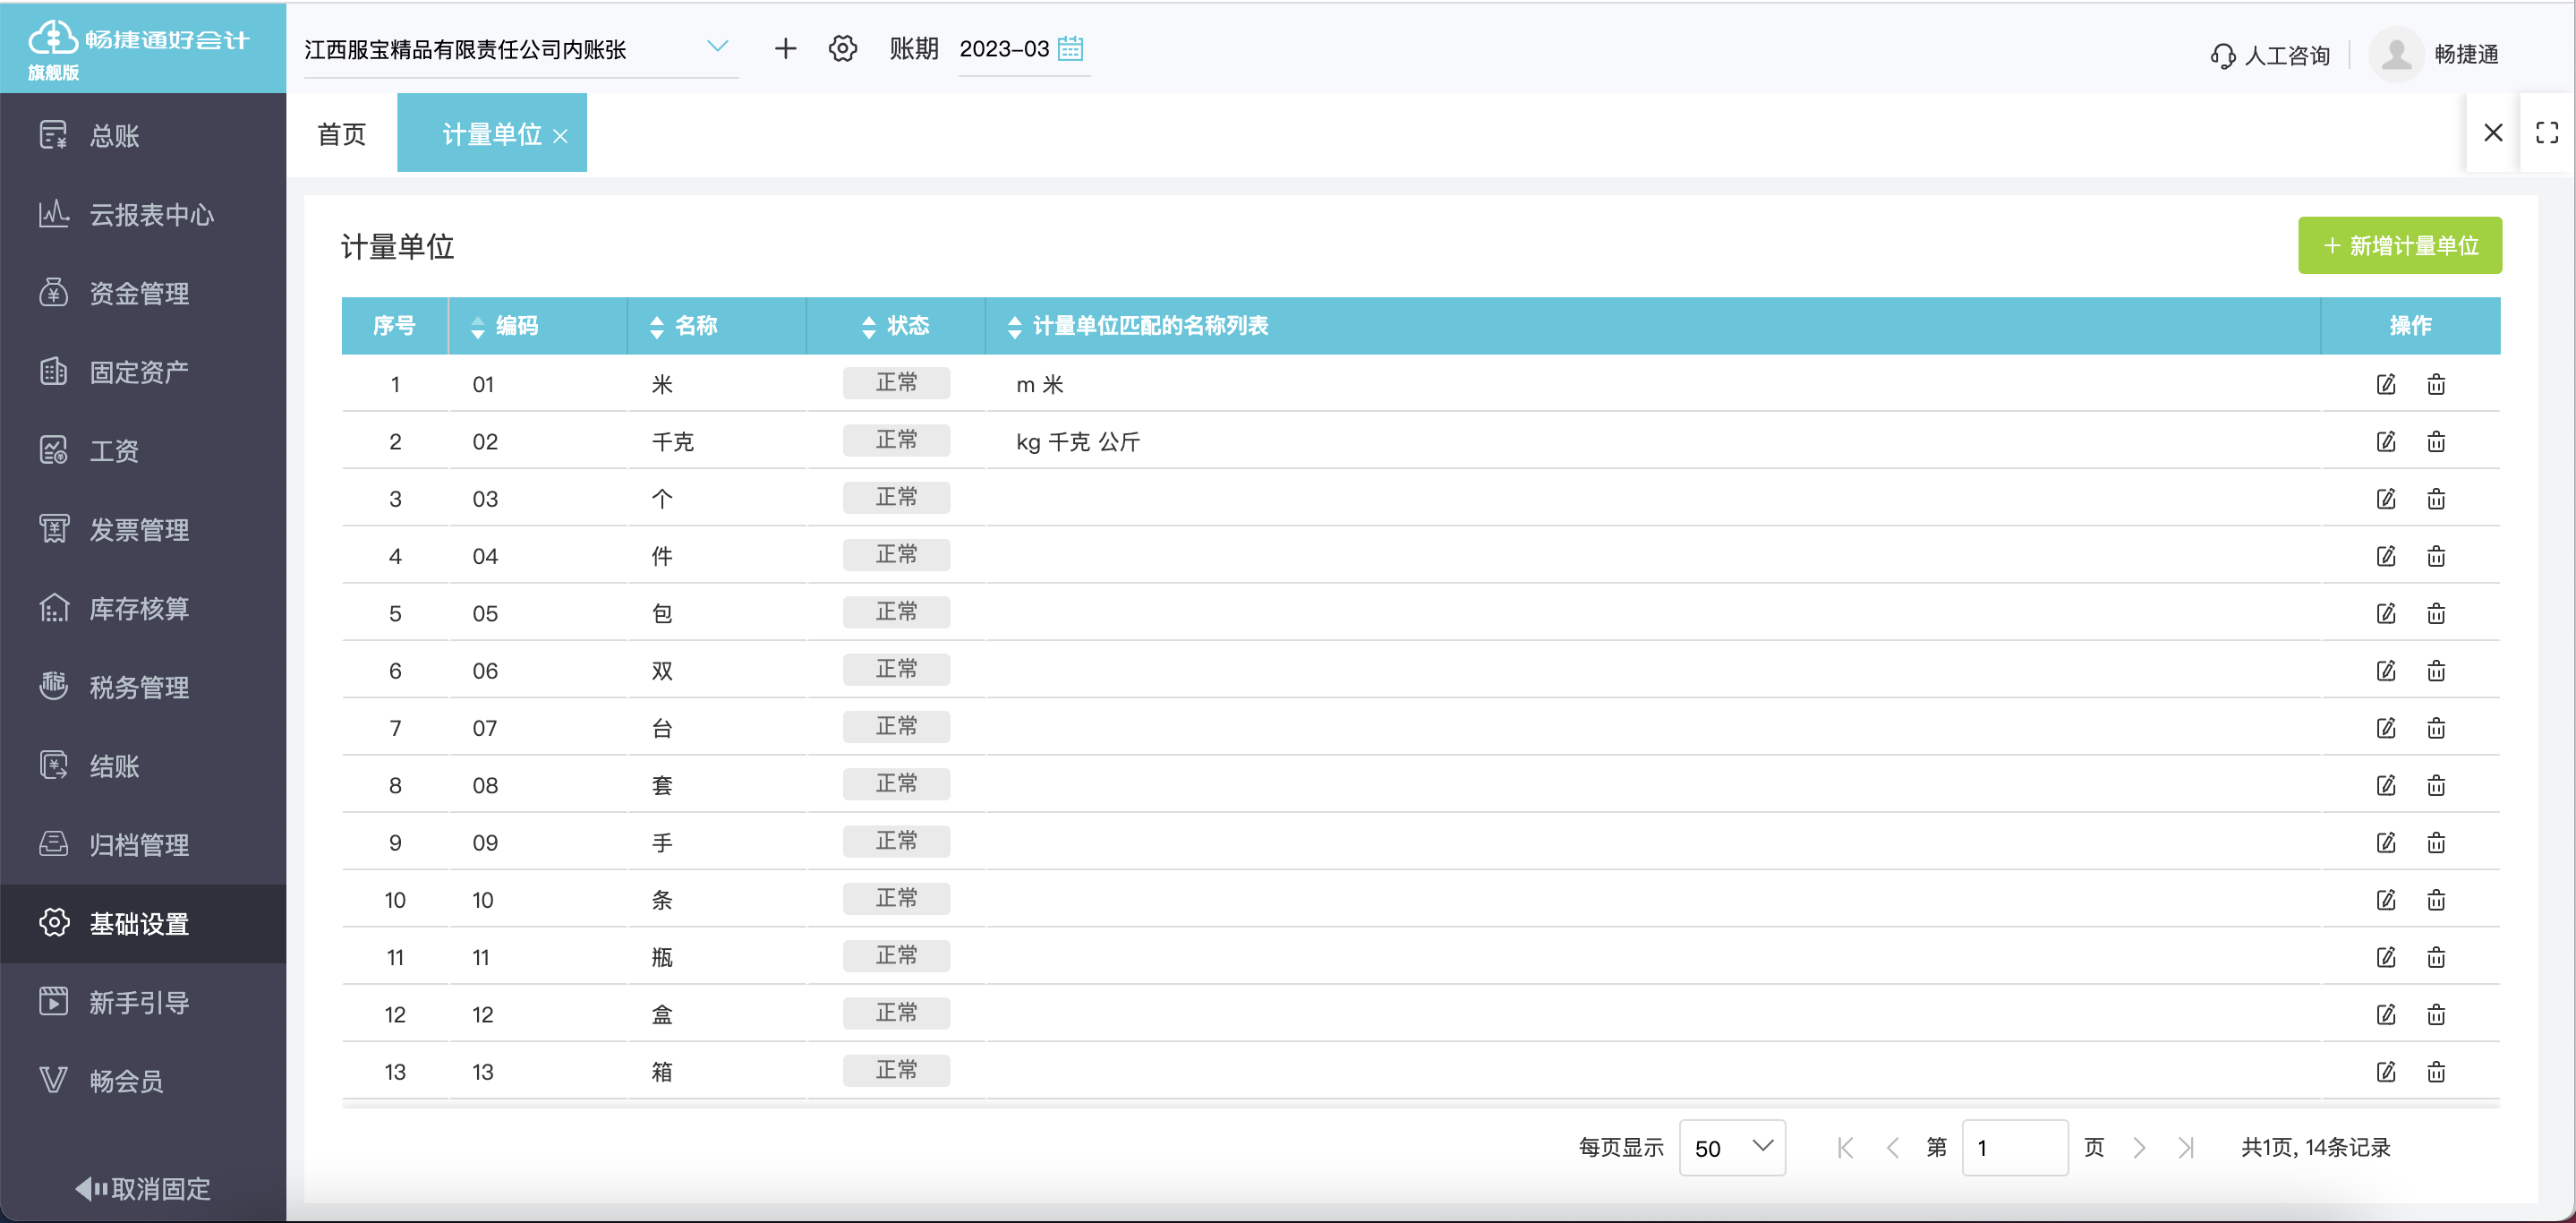The image size is (2576, 1223).
Task: Click the company name dropdown selector
Action: [x=721, y=46]
